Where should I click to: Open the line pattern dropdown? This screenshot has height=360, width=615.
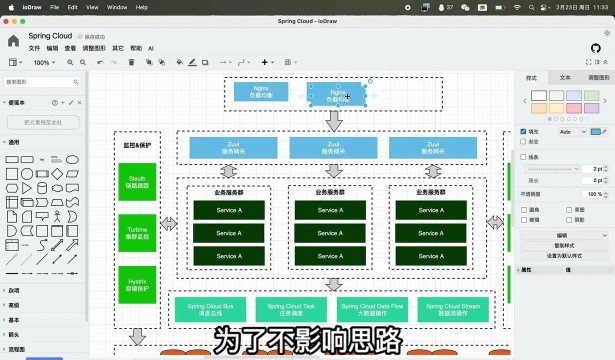[552, 169]
